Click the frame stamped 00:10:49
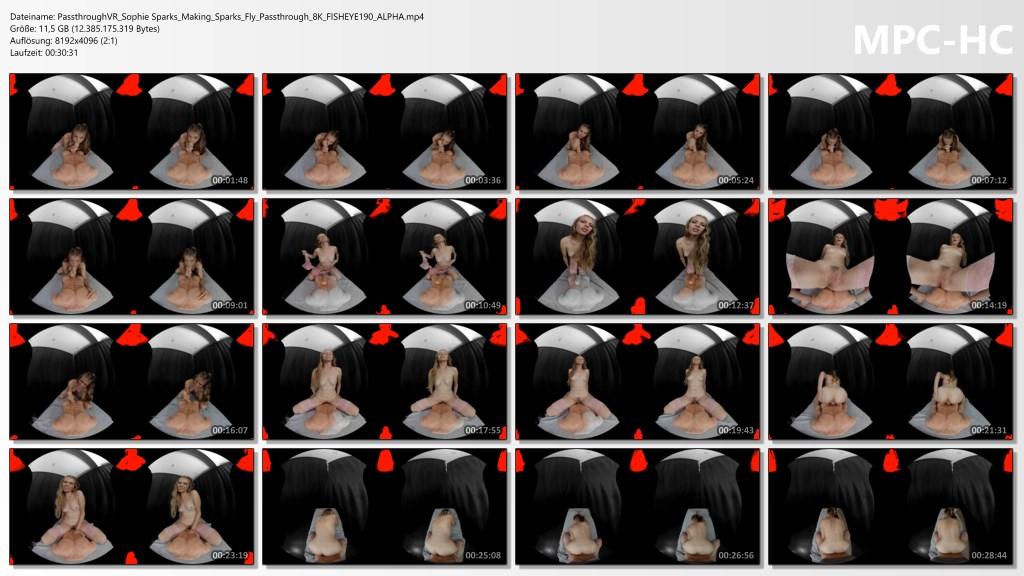Viewport: 1024px width, 576px height. [x=384, y=256]
